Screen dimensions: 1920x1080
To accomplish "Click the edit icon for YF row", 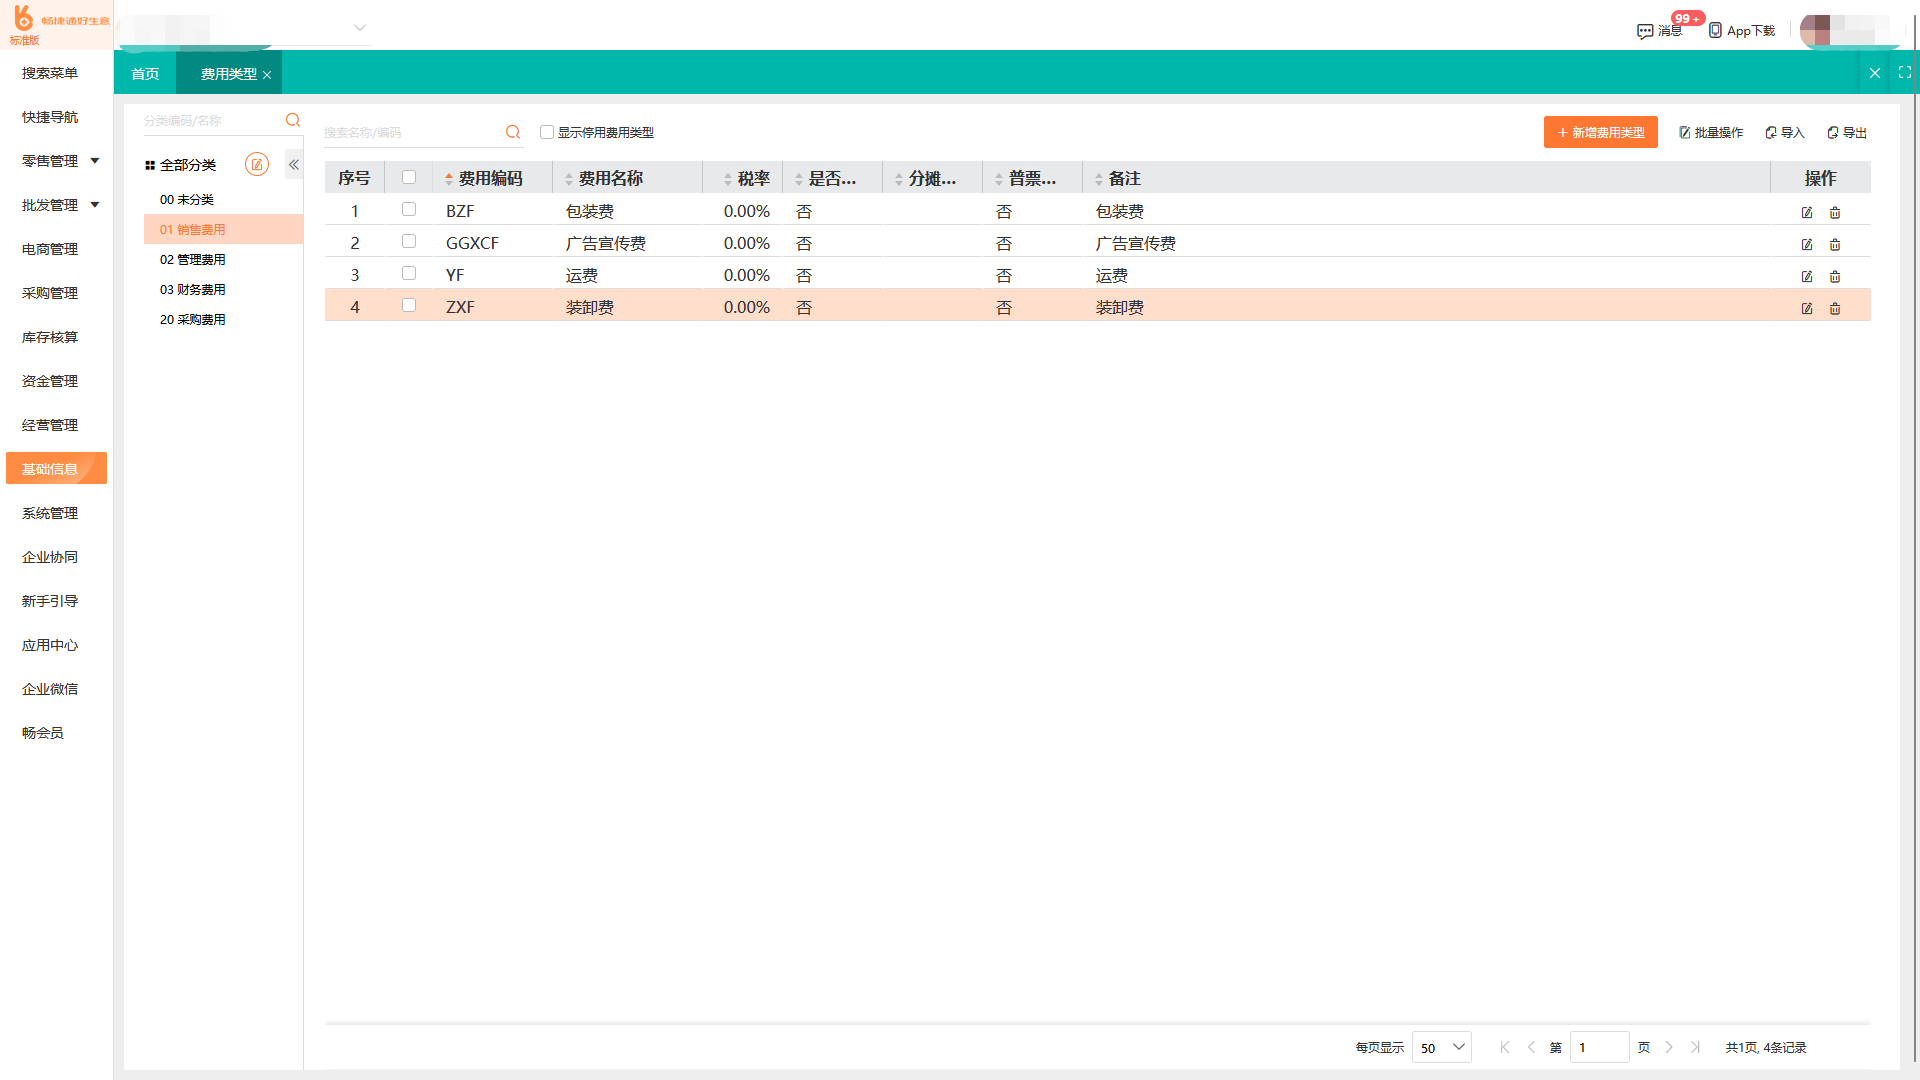I will click(x=1807, y=274).
